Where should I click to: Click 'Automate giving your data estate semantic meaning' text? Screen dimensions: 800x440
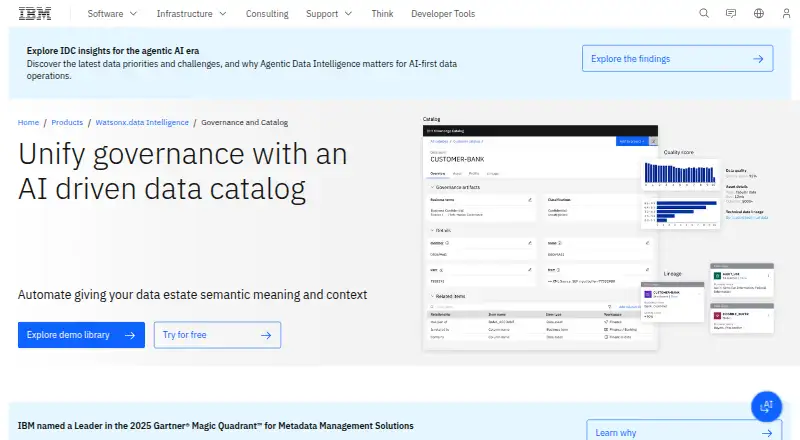tap(192, 295)
